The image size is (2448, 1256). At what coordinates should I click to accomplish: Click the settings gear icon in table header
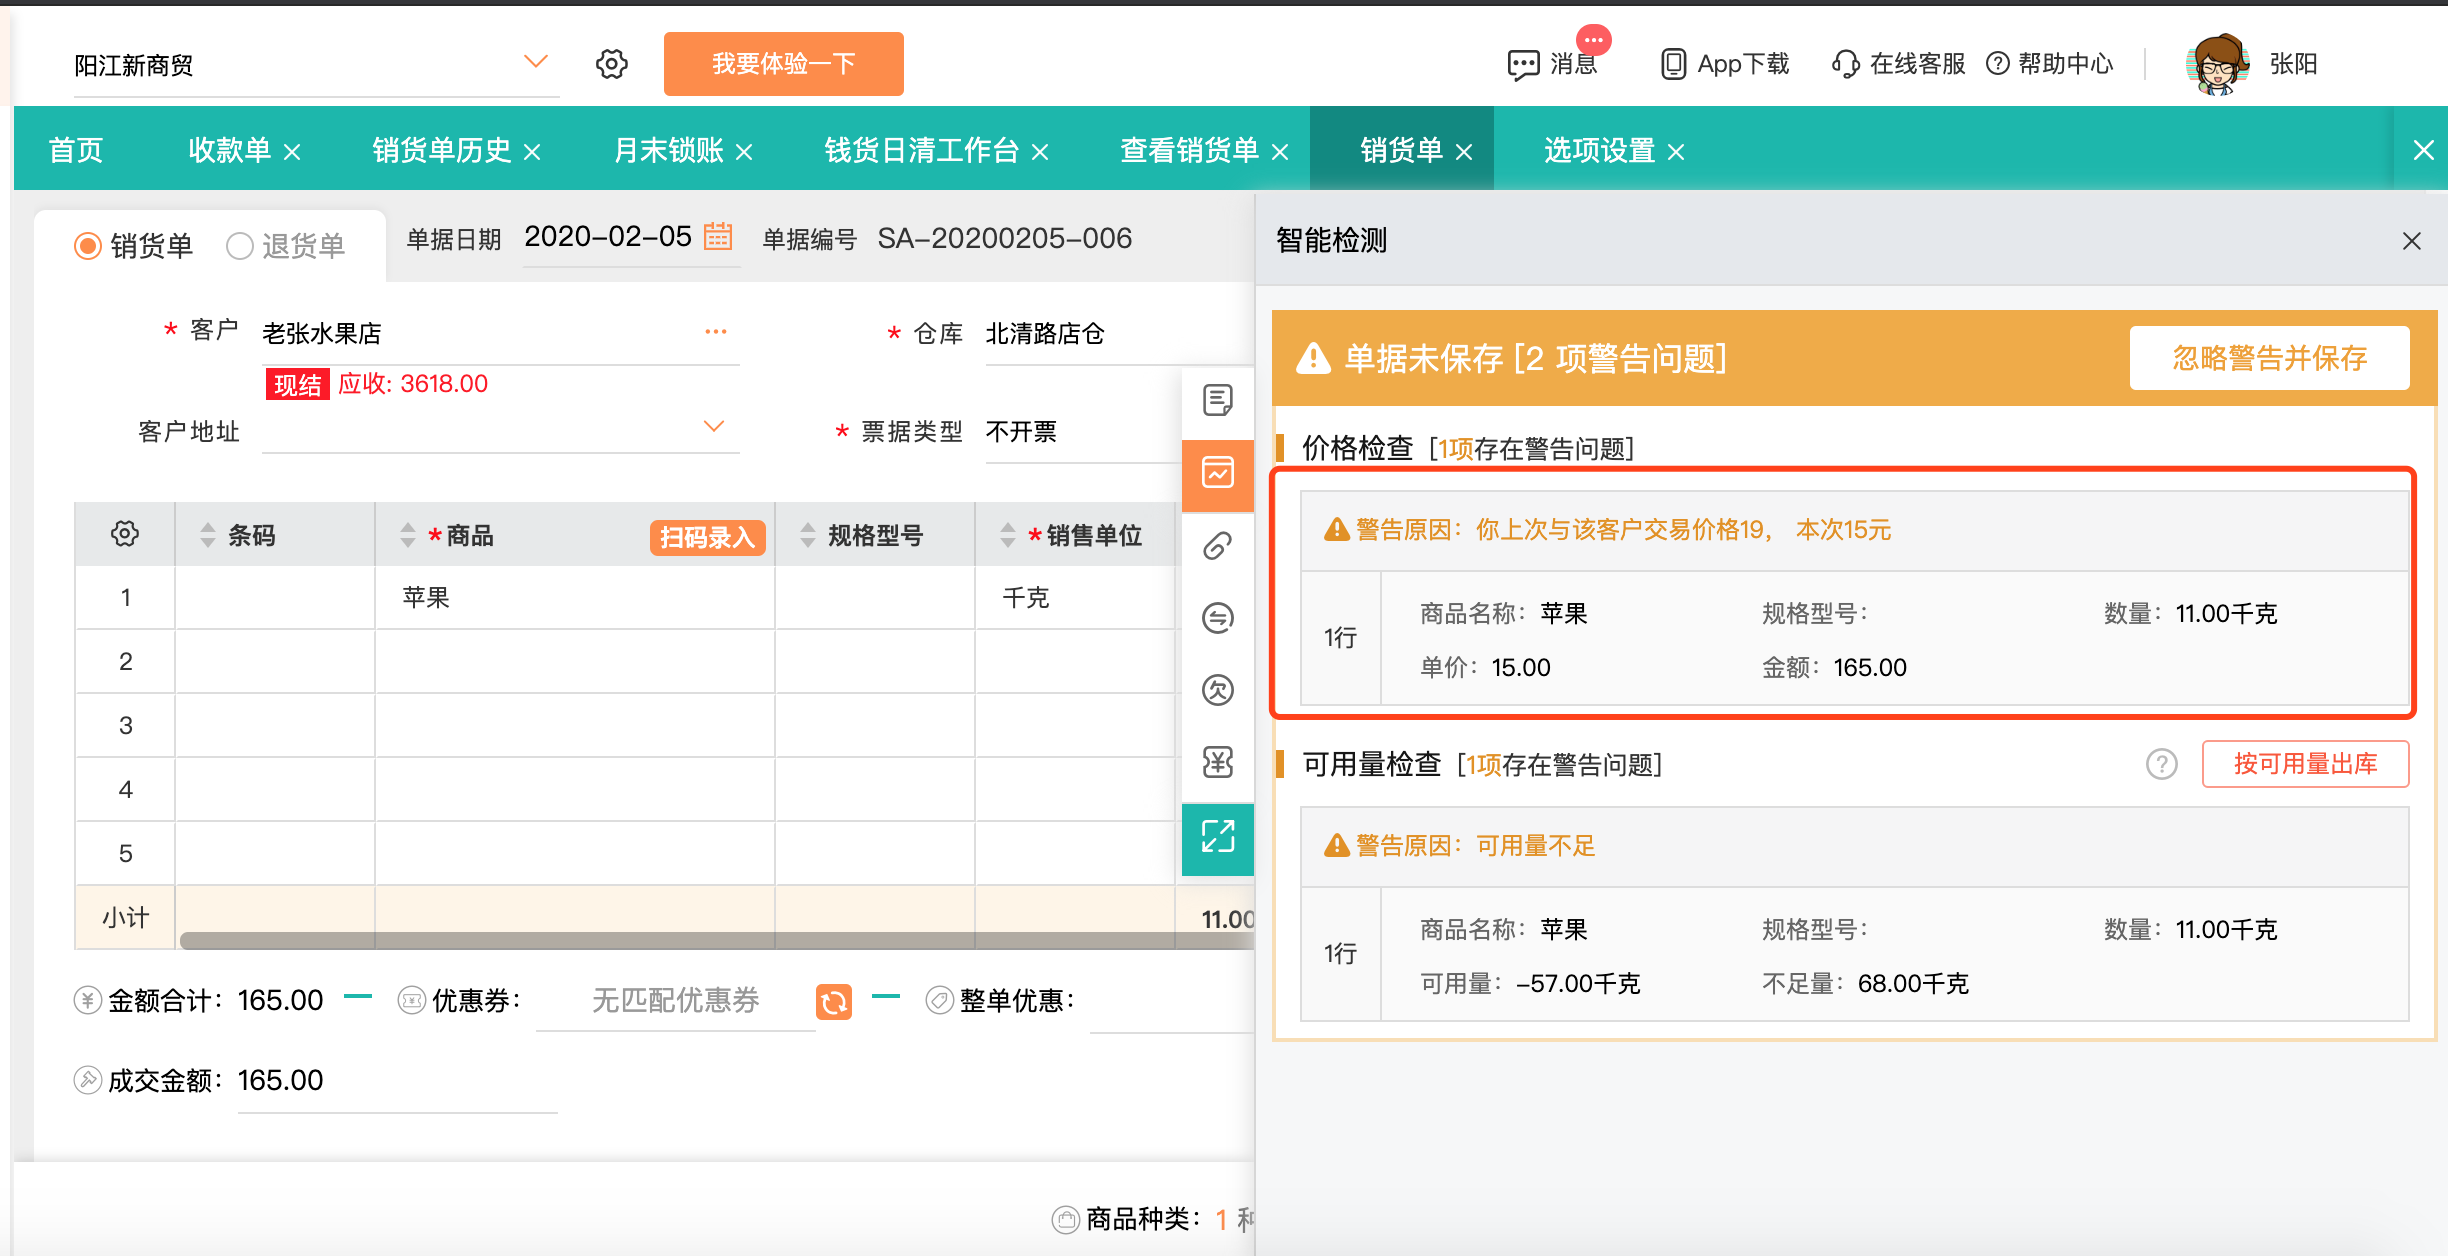point(126,535)
